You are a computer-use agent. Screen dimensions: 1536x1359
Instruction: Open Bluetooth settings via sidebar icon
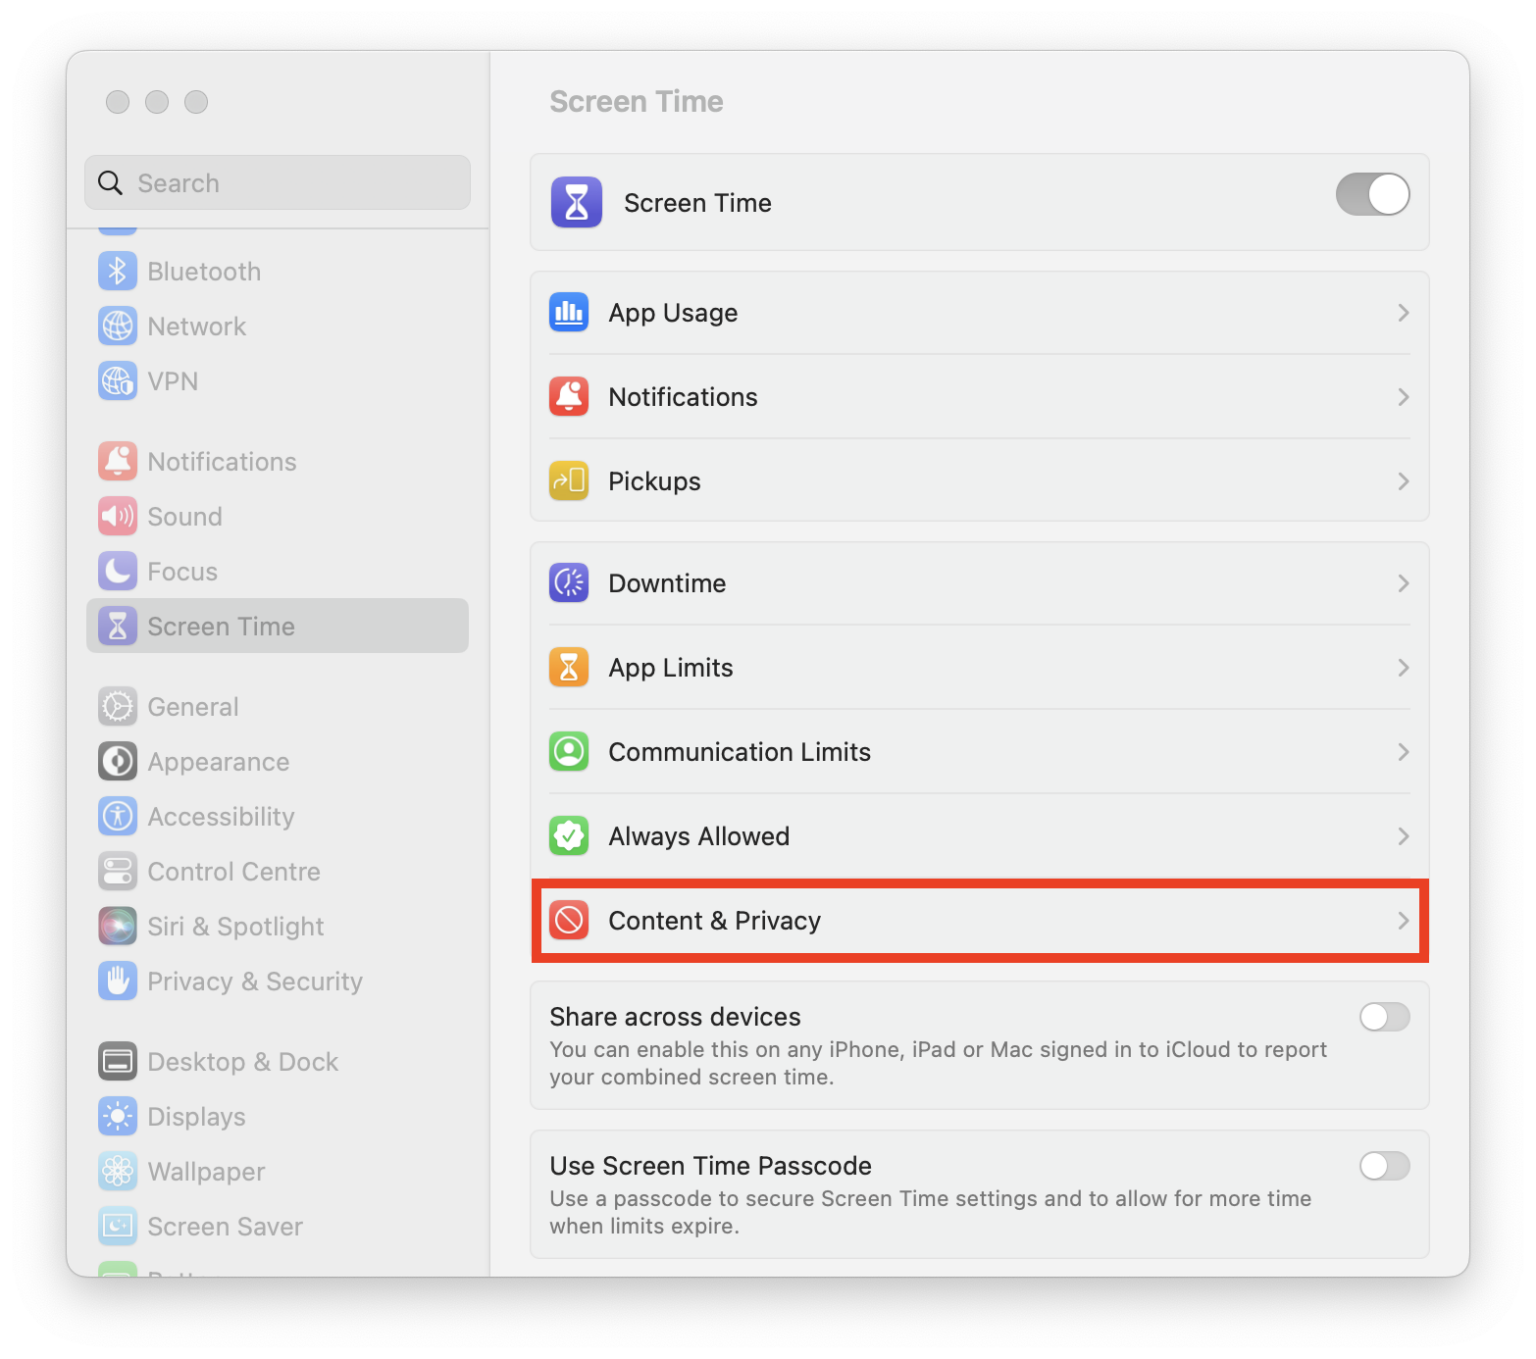(x=117, y=270)
